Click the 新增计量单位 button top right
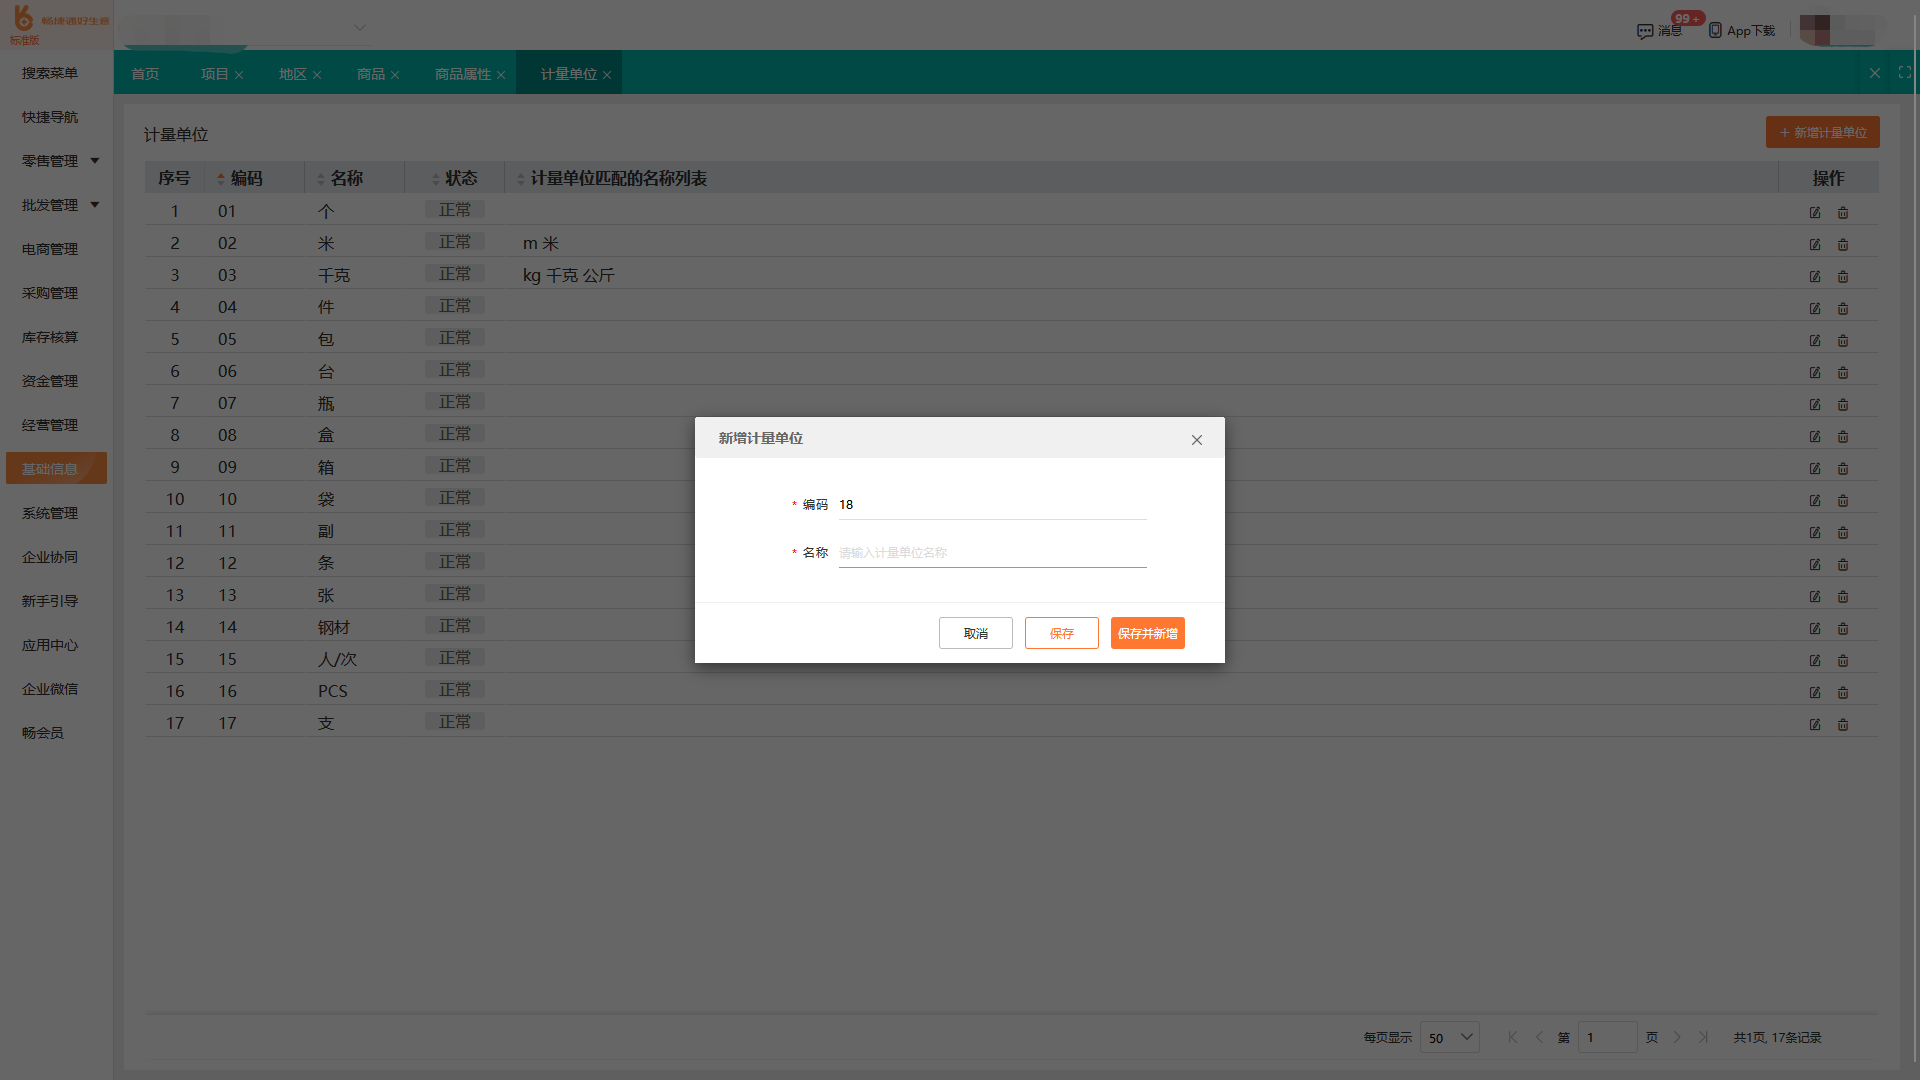Screen dimensions: 1920x1080 [x=1822, y=133]
